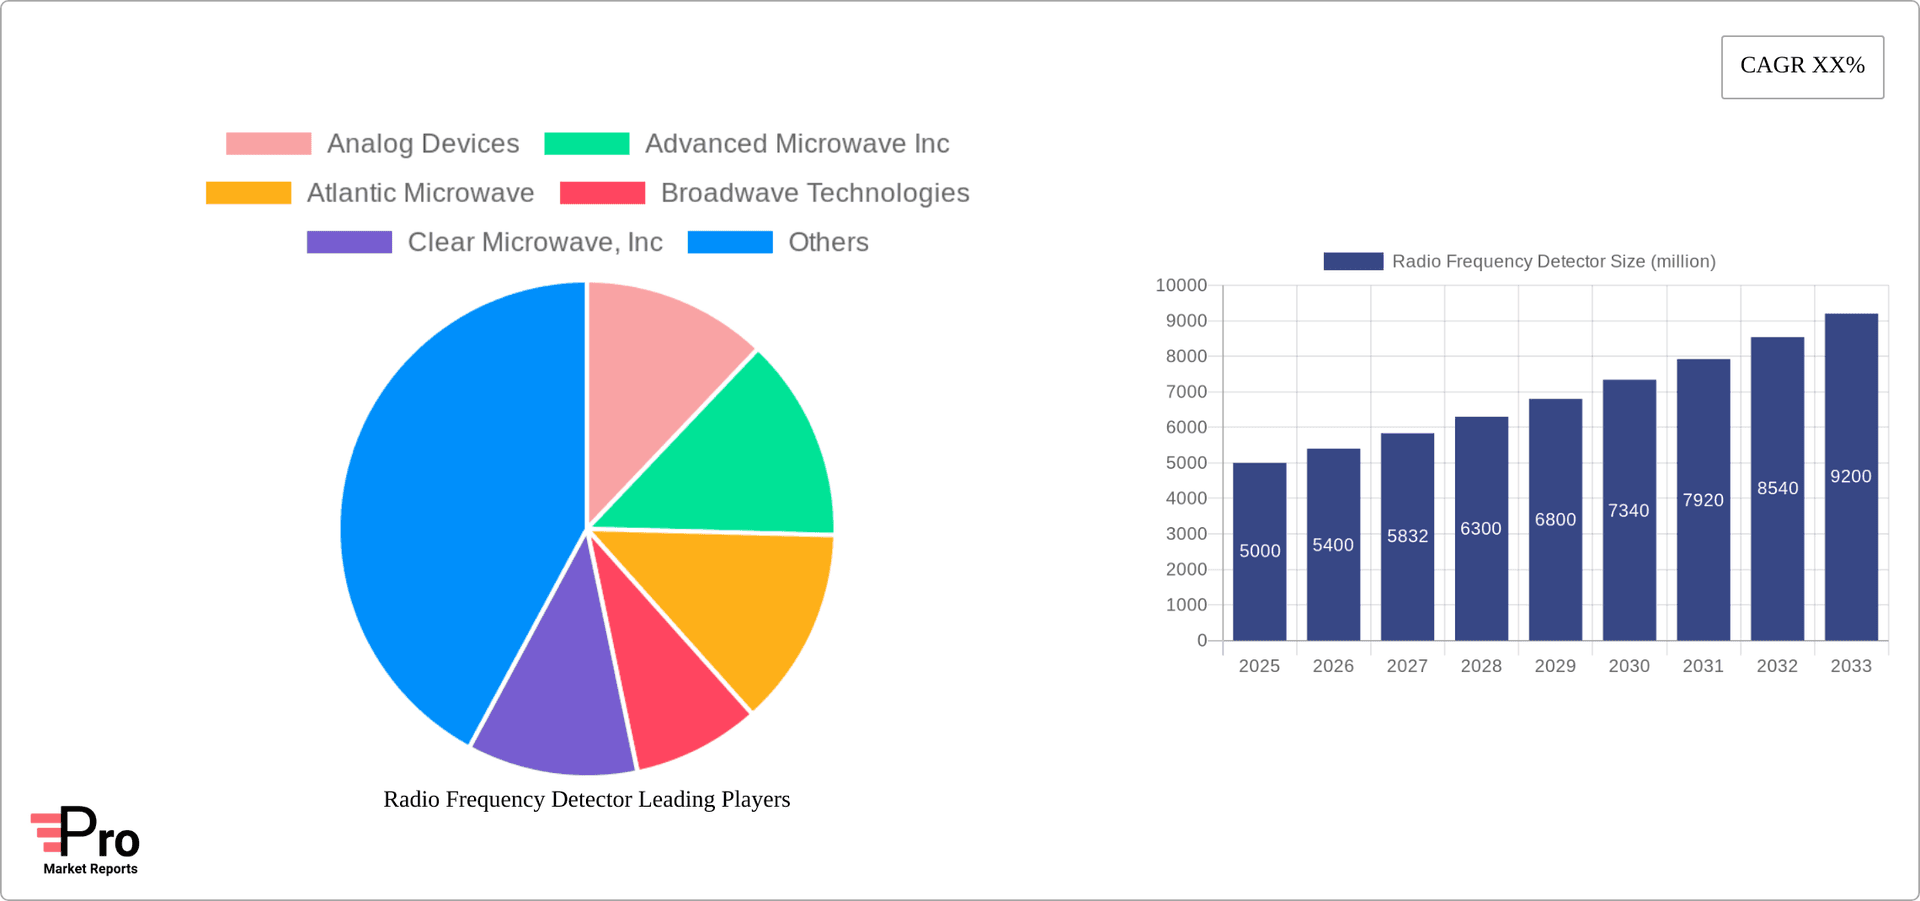Click the 2033 bar showing 9200
Screen dimensions: 1920x901
click(1850, 475)
